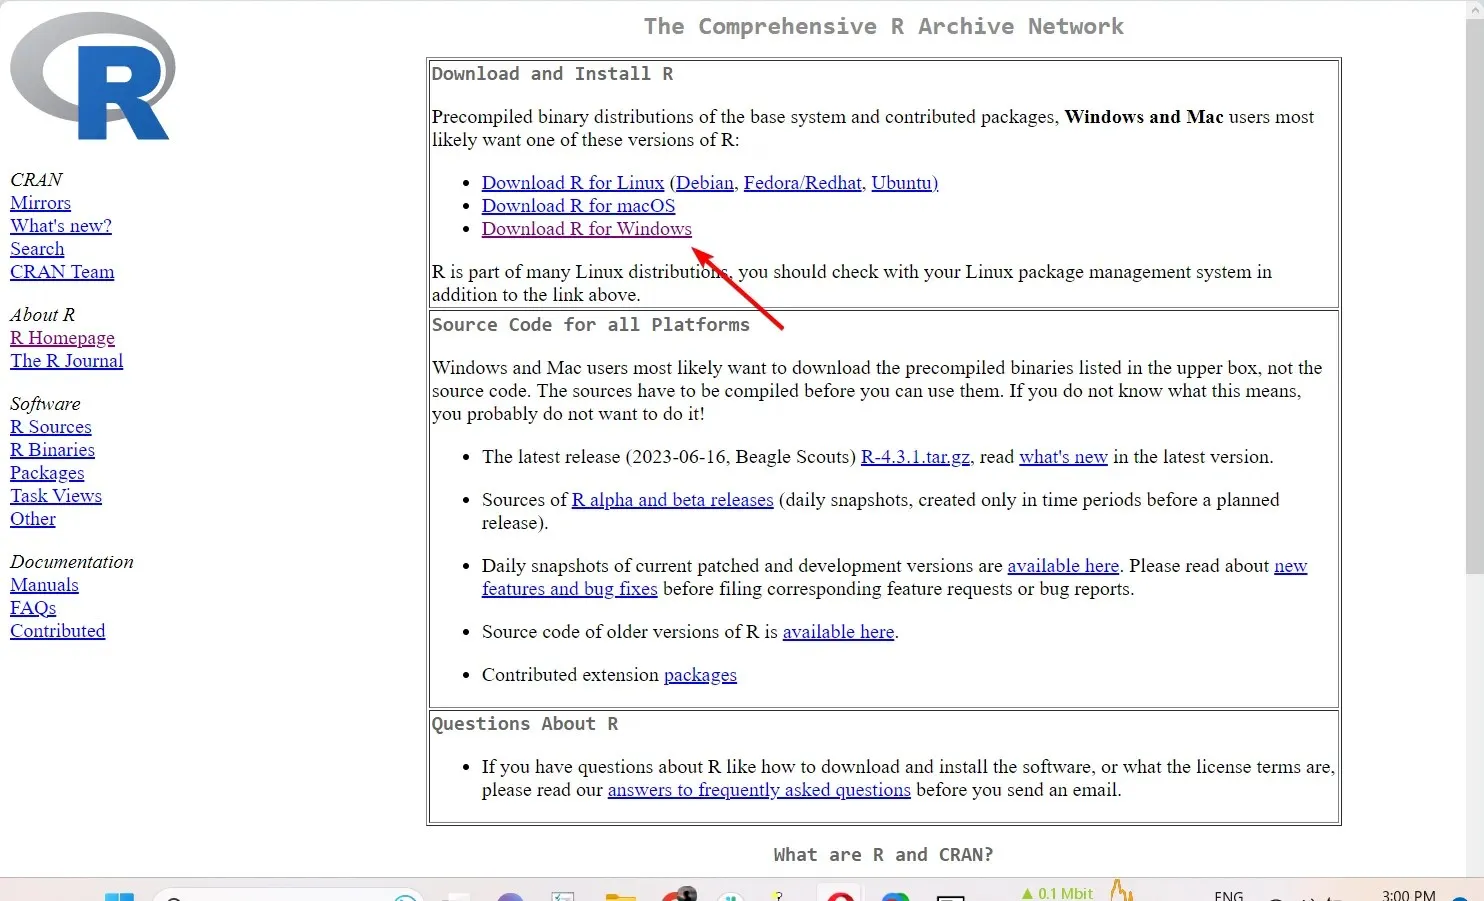Download the R-4.3.1.tar.gz source
Screen dimensions: 1484x901
(x=915, y=457)
